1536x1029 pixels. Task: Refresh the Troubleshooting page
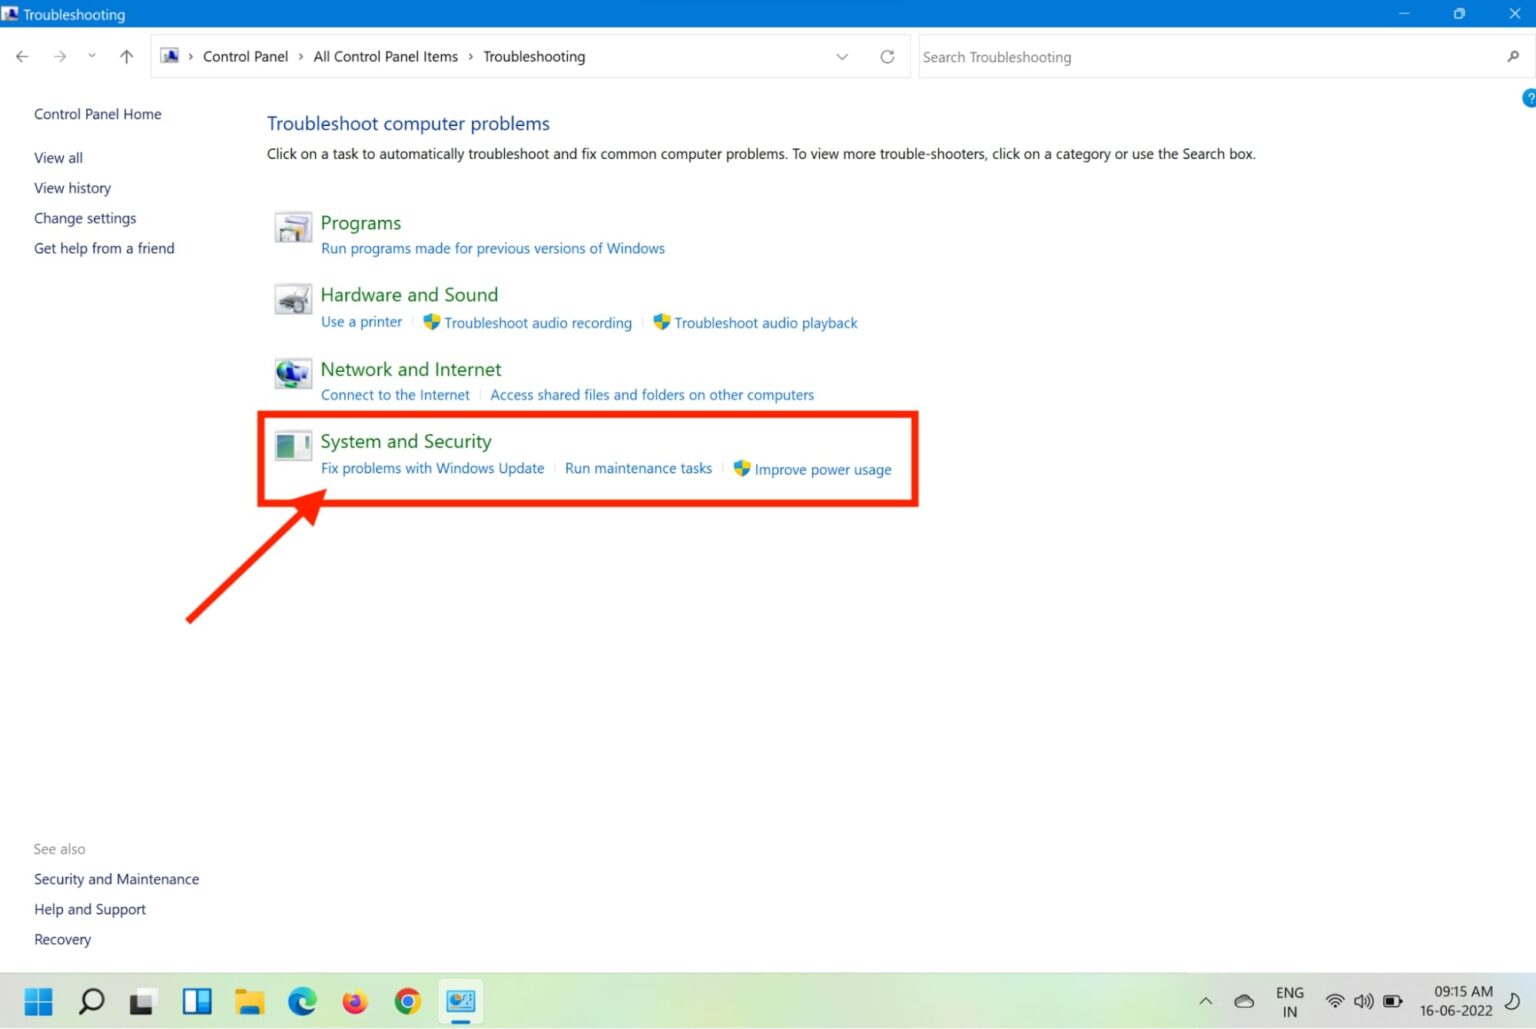887,57
